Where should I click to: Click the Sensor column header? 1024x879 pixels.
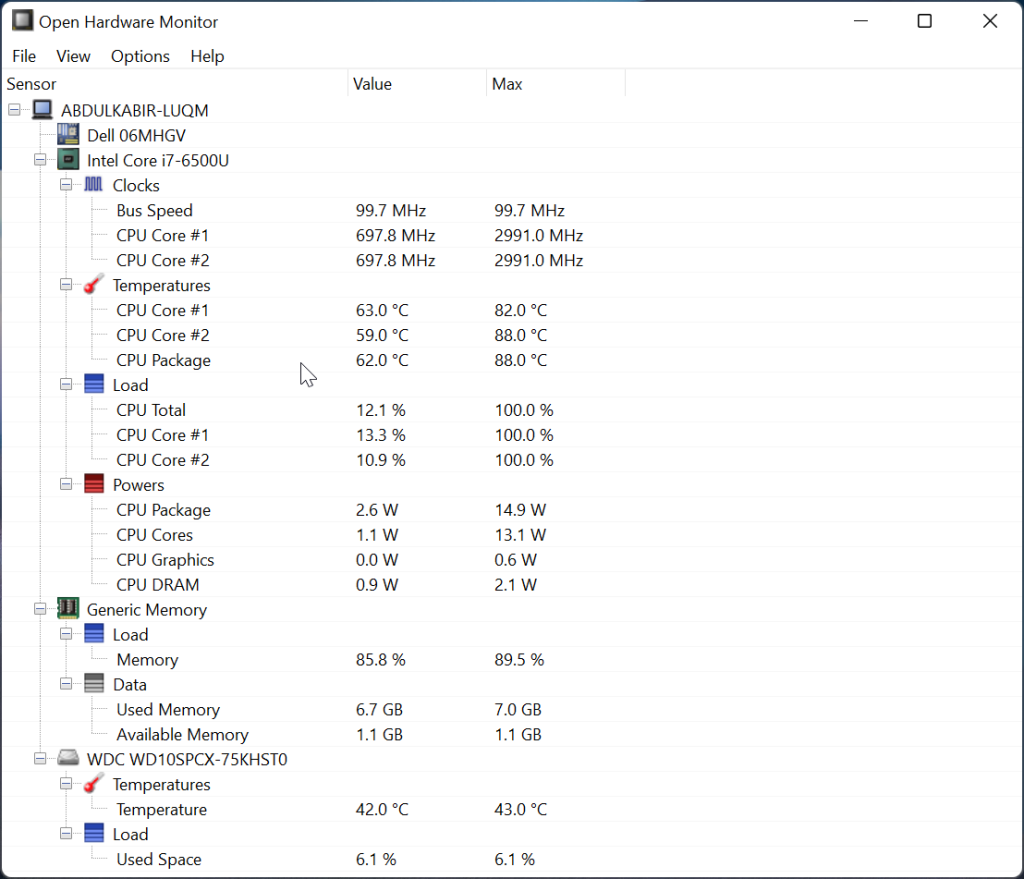[x=175, y=84]
